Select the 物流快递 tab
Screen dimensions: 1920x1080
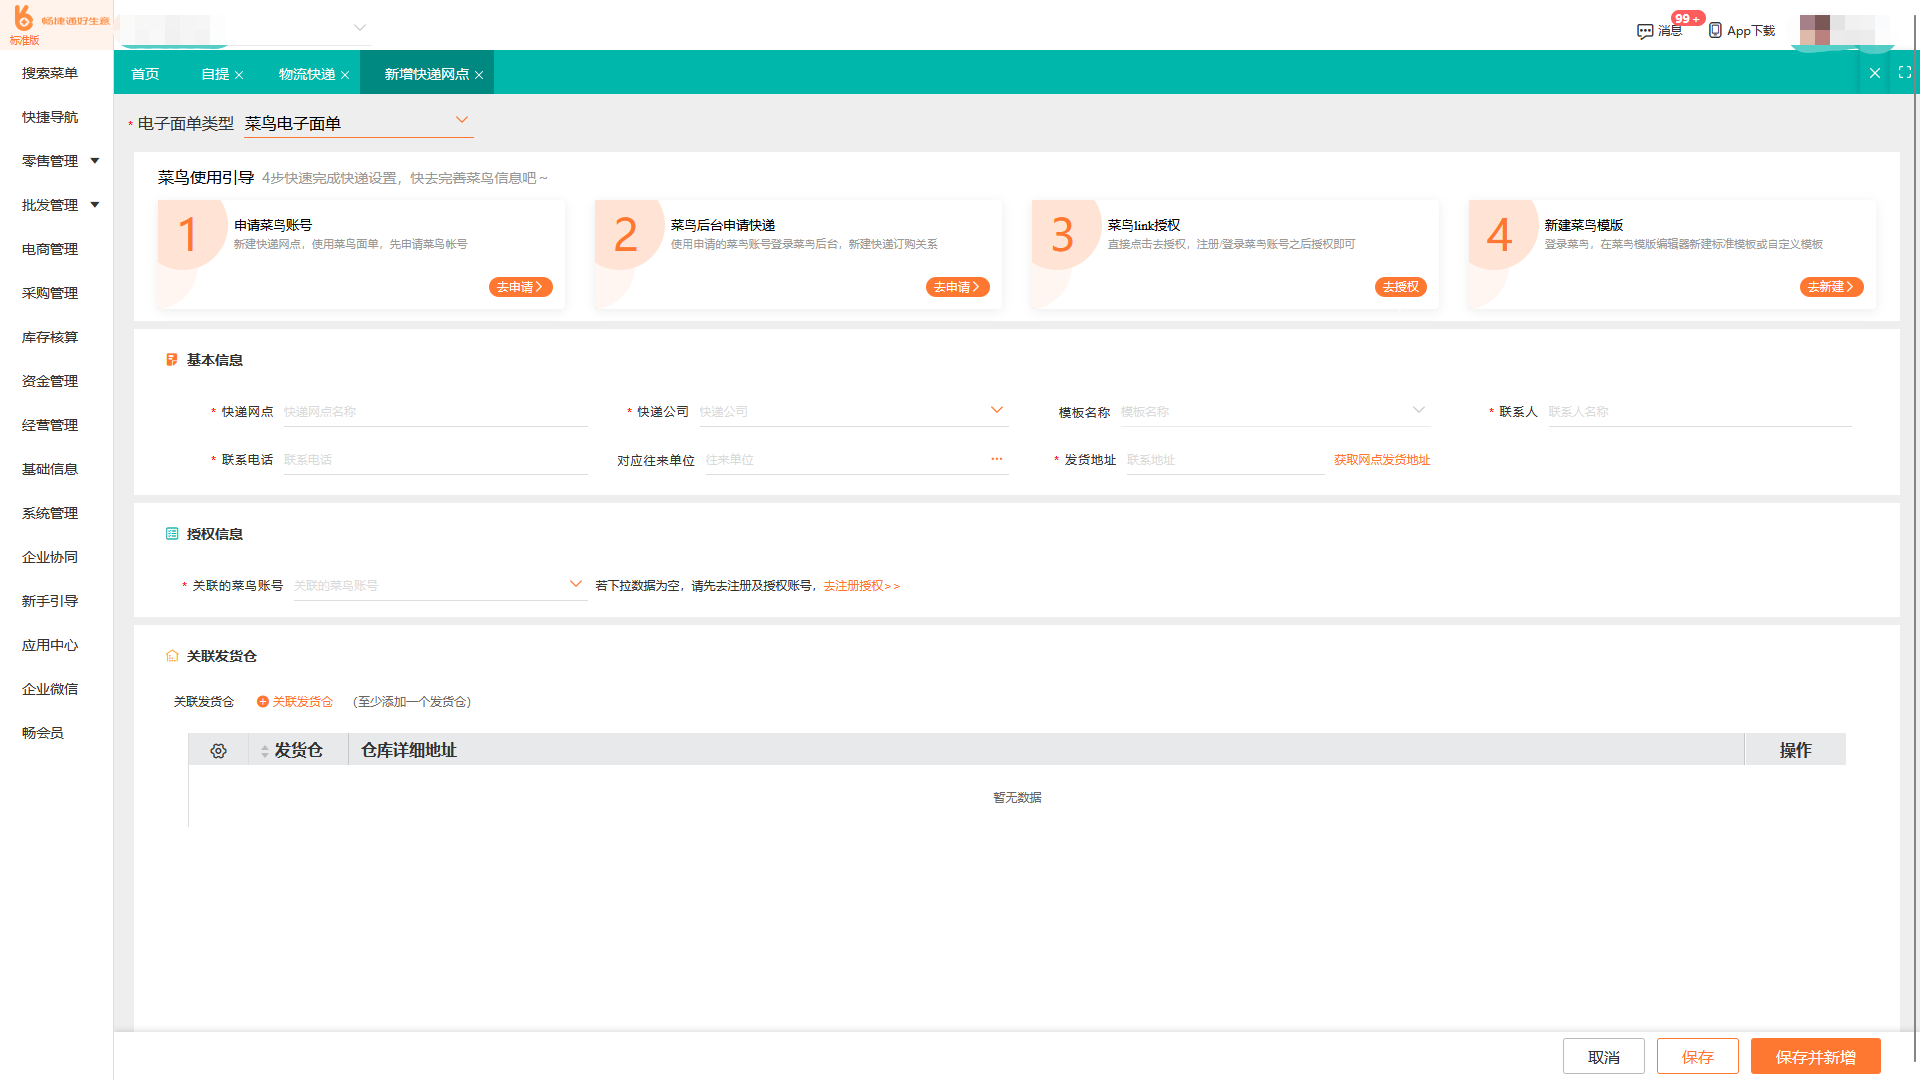click(306, 73)
